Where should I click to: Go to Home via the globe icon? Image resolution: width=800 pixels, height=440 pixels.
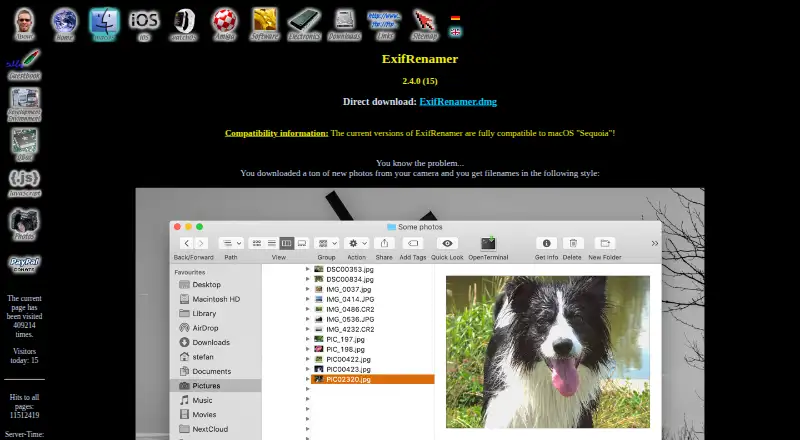(64, 25)
